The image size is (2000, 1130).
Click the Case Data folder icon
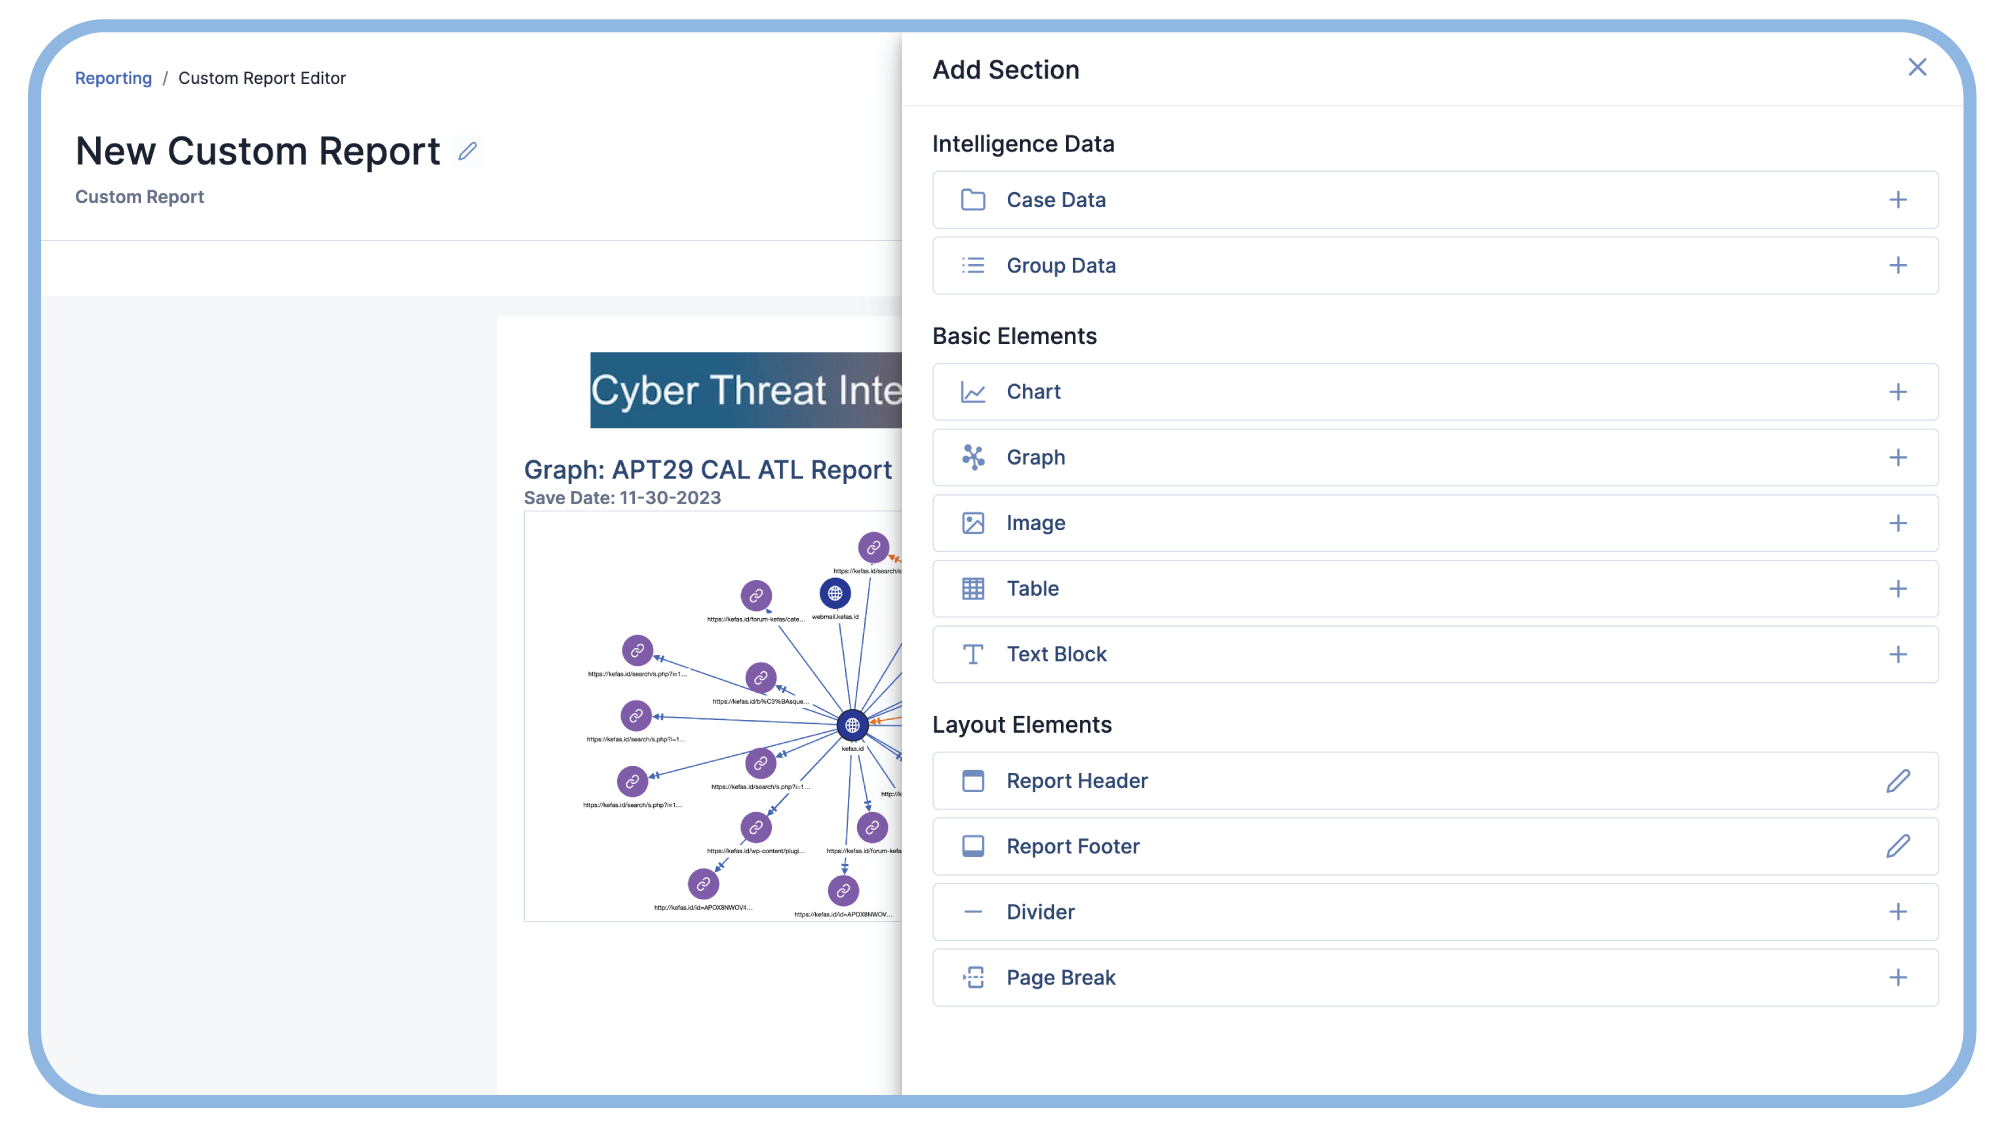tap(974, 199)
